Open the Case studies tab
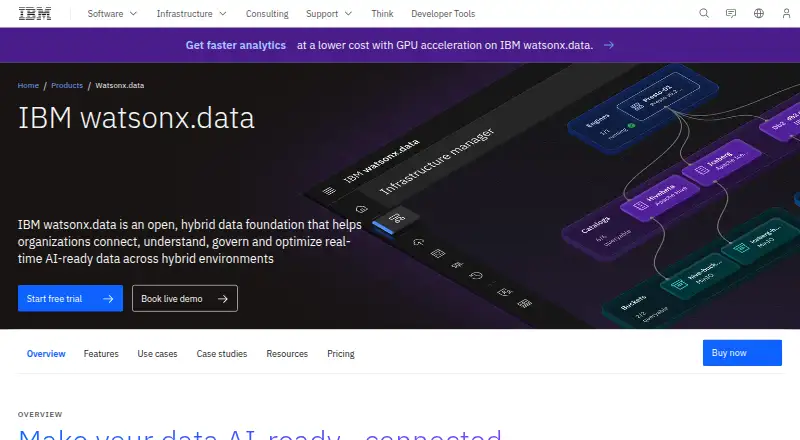Screen dimensions: 800x440 point(222,354)
